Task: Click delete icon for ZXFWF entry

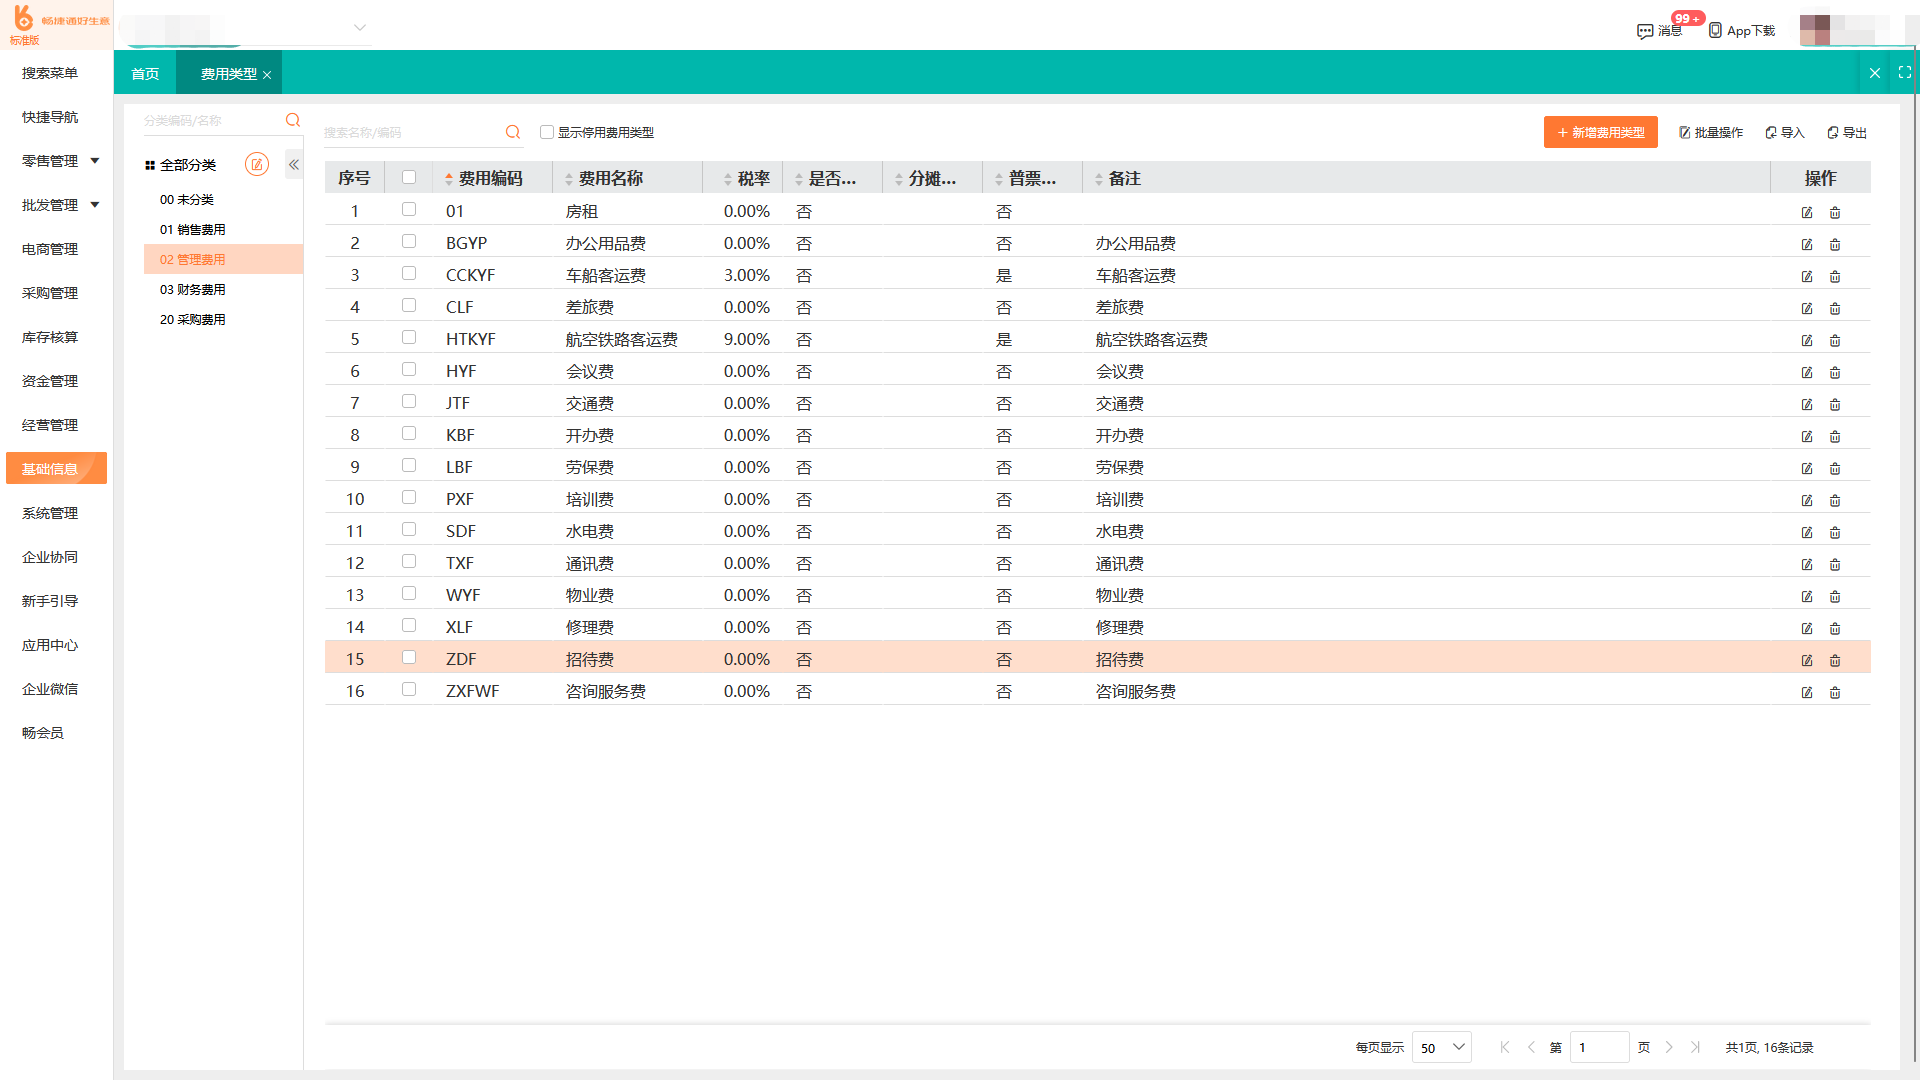Action: point(1834,690)
